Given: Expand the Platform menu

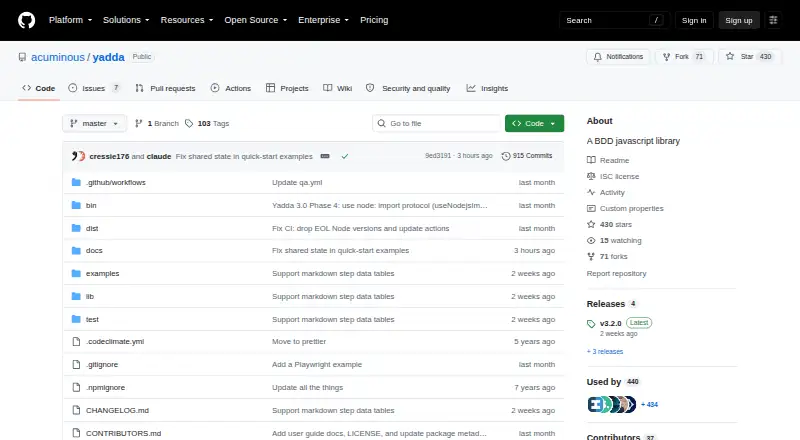Looking at the screenshot, I should 70,20.
